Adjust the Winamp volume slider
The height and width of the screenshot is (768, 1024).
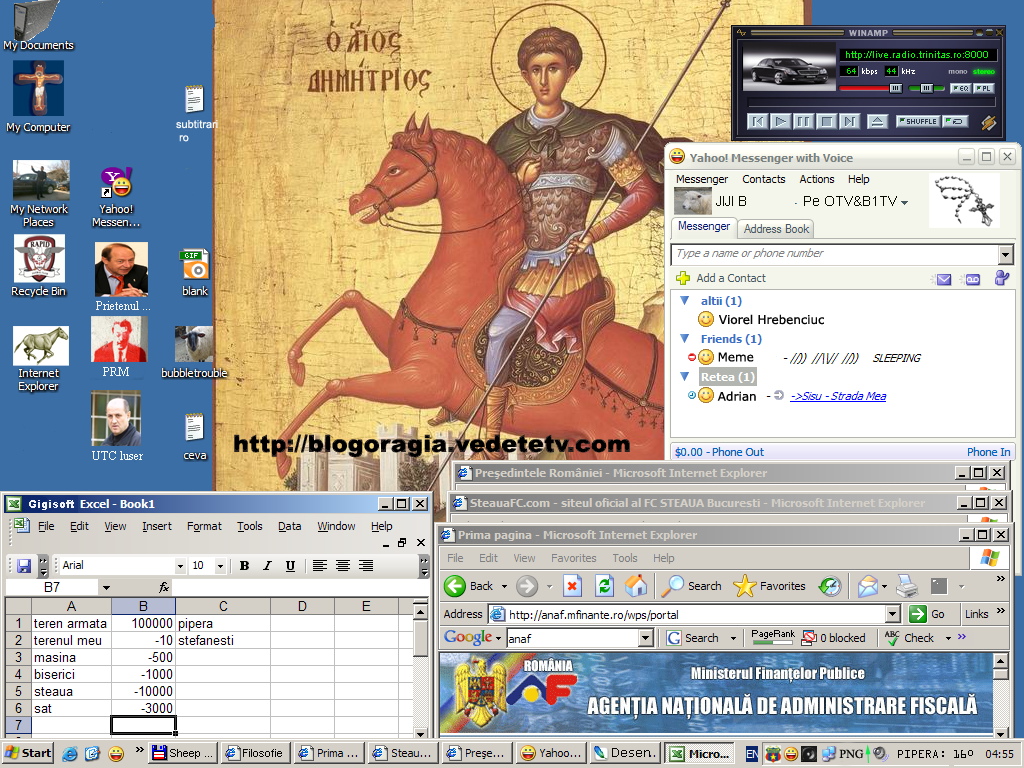point(895,88)
